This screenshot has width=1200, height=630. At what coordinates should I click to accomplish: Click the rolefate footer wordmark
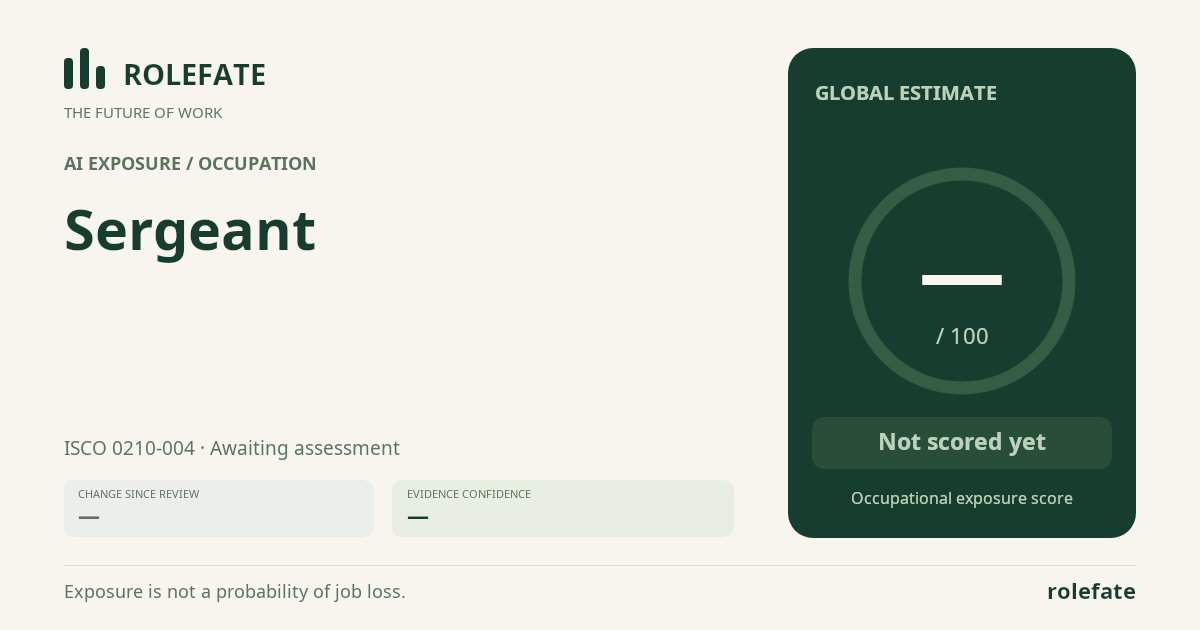pyautogui.click(x=1091, y=591)
